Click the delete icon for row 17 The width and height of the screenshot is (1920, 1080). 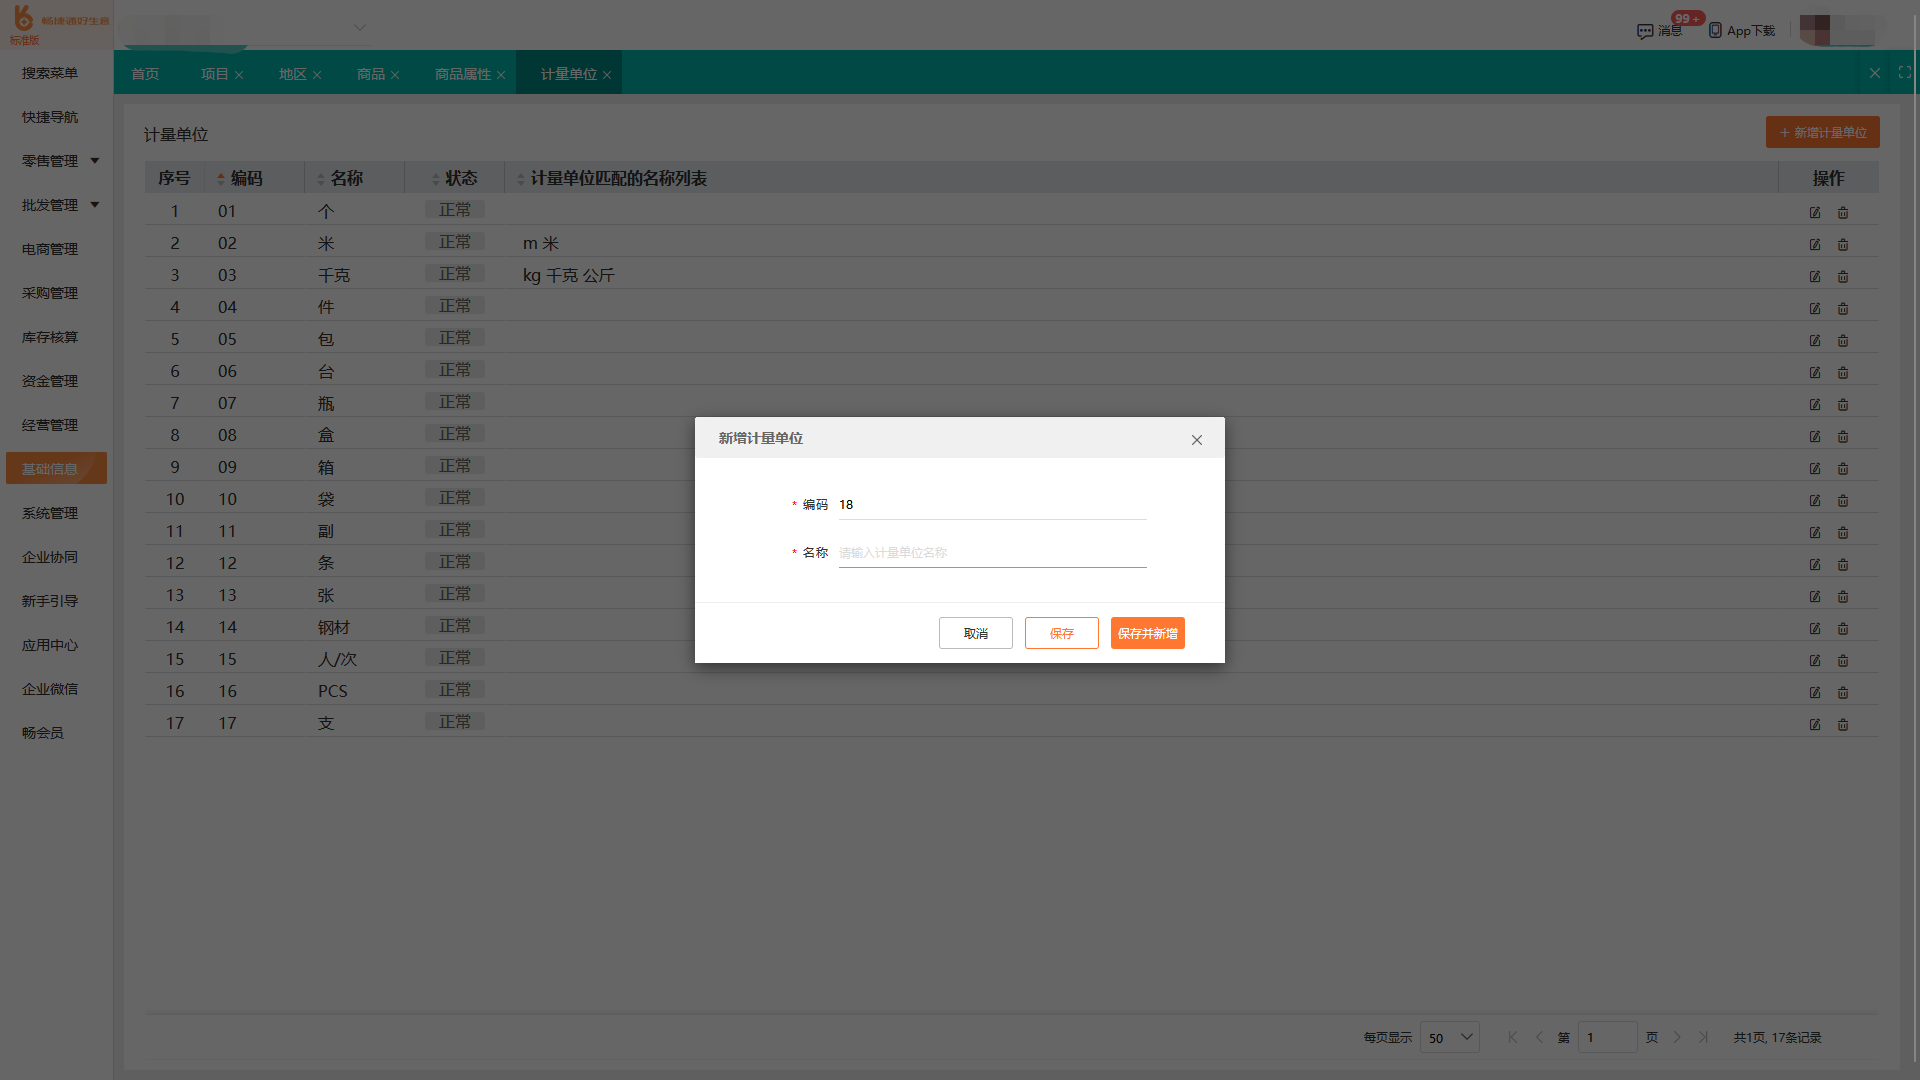[1844, 724]
